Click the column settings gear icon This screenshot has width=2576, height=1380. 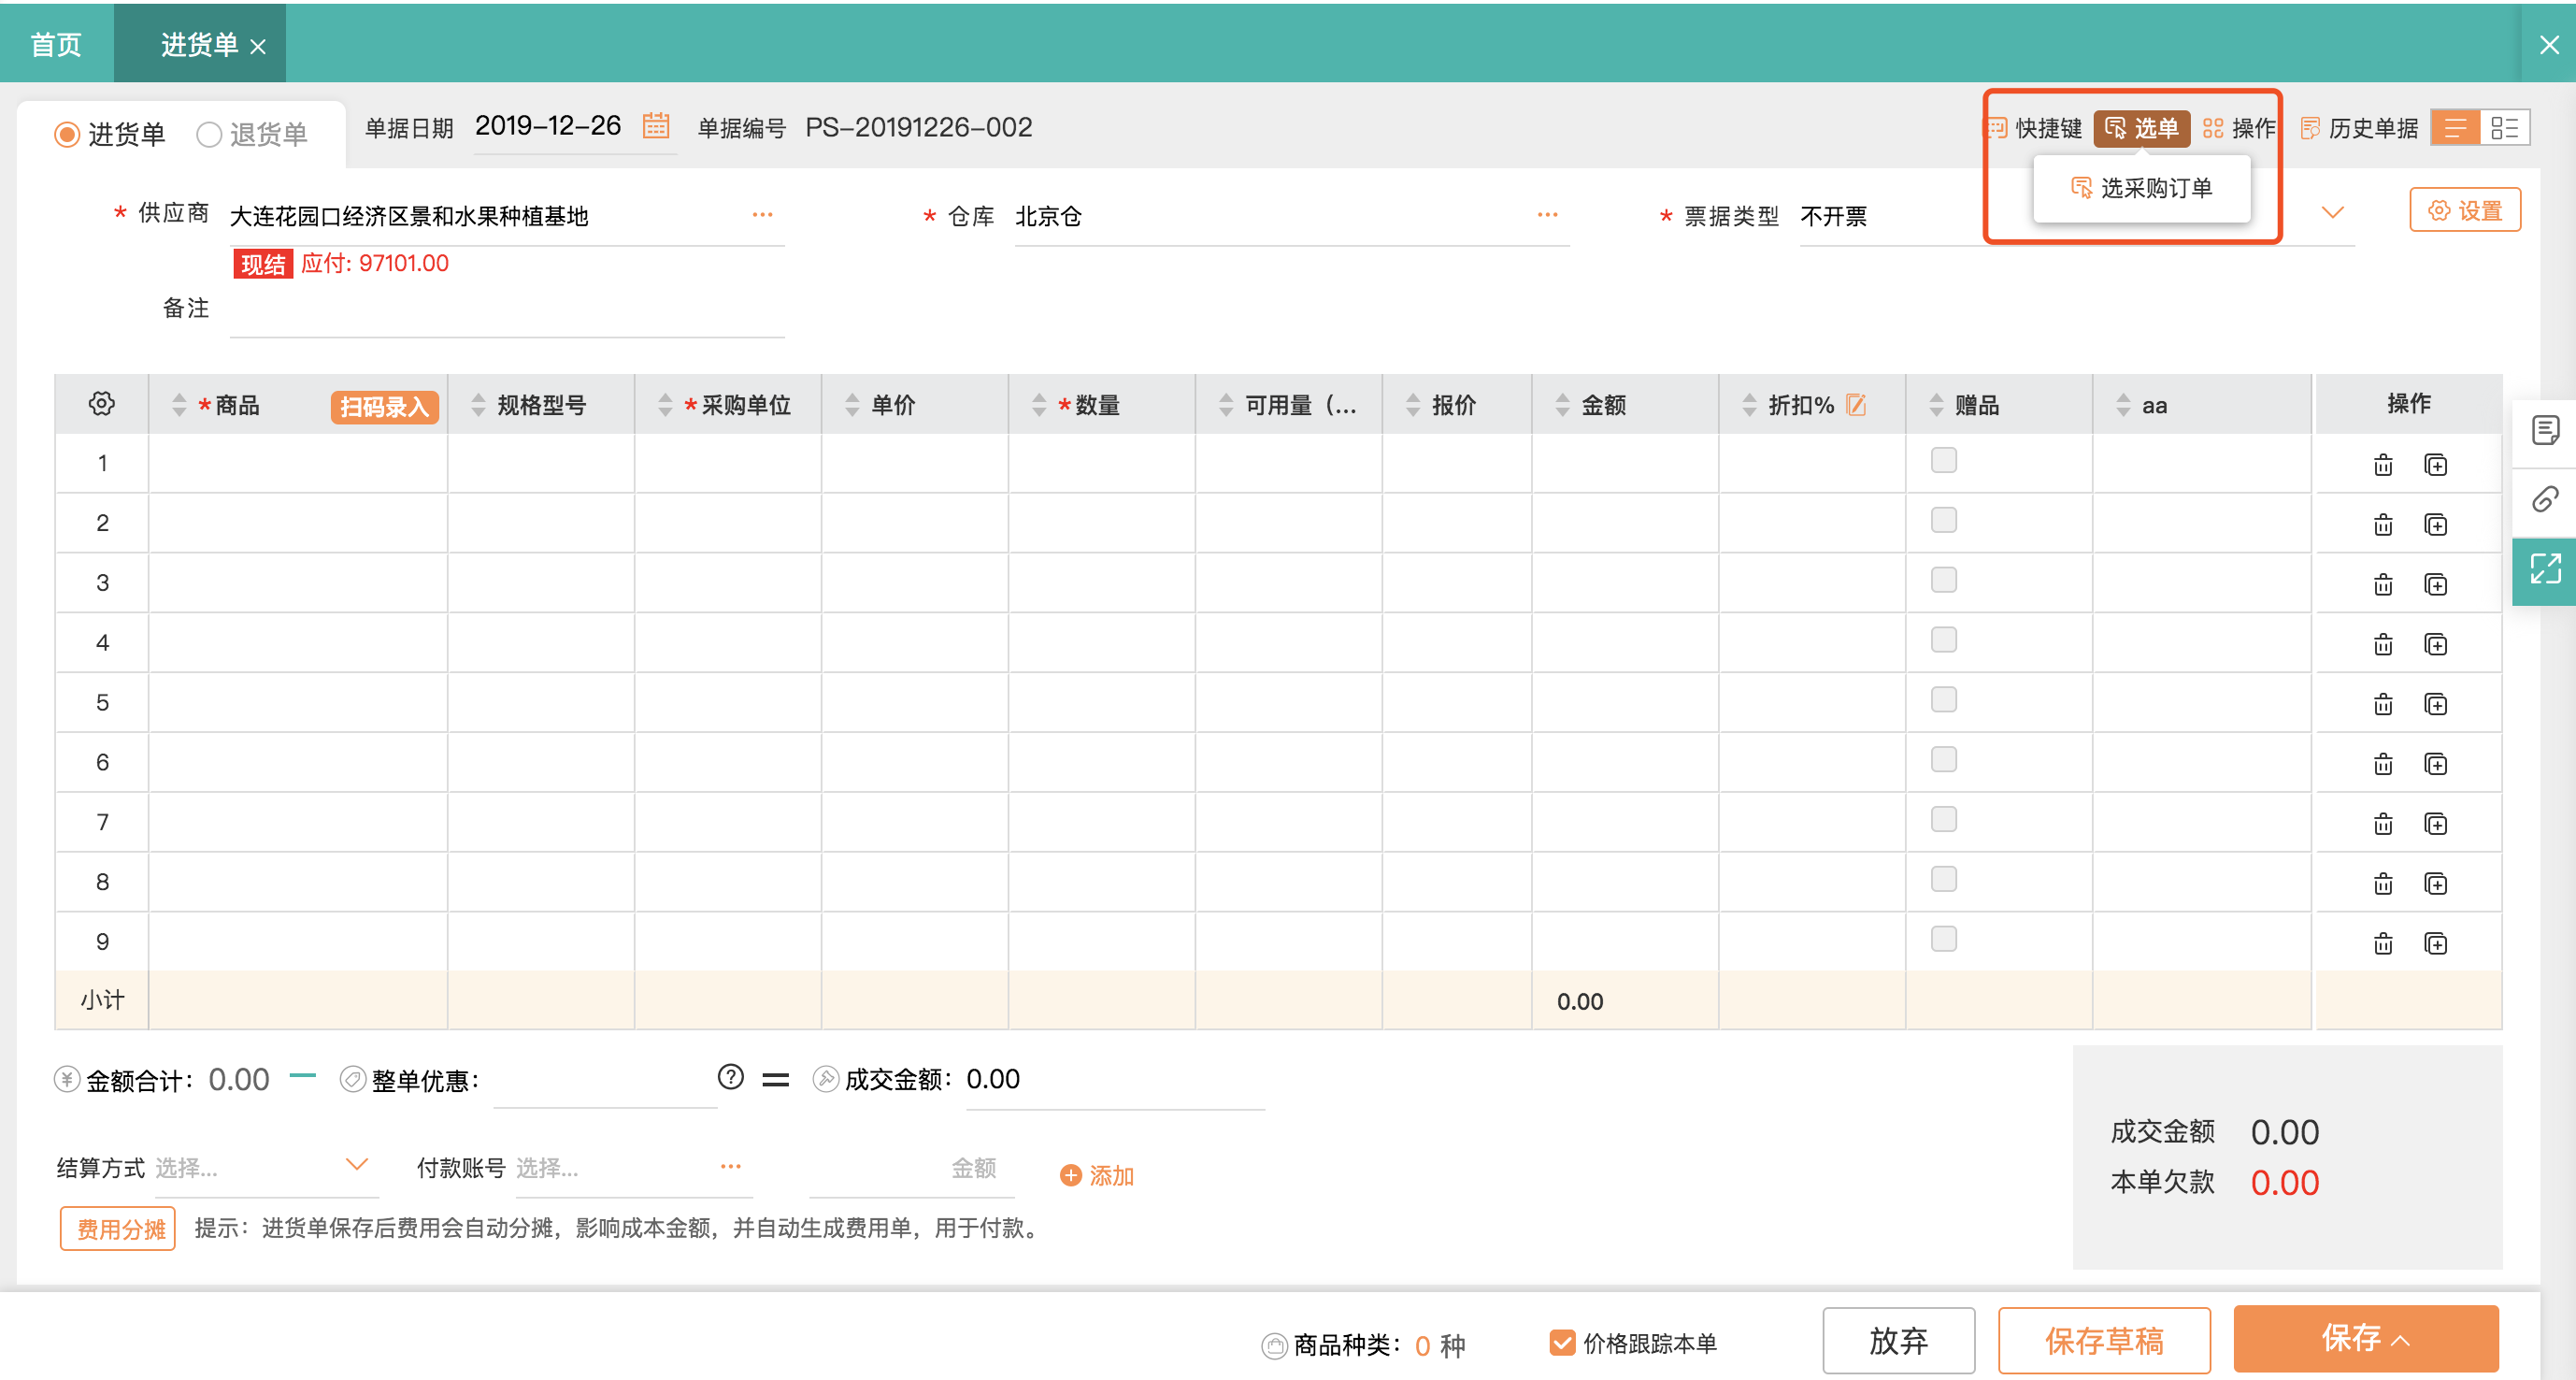102,404
